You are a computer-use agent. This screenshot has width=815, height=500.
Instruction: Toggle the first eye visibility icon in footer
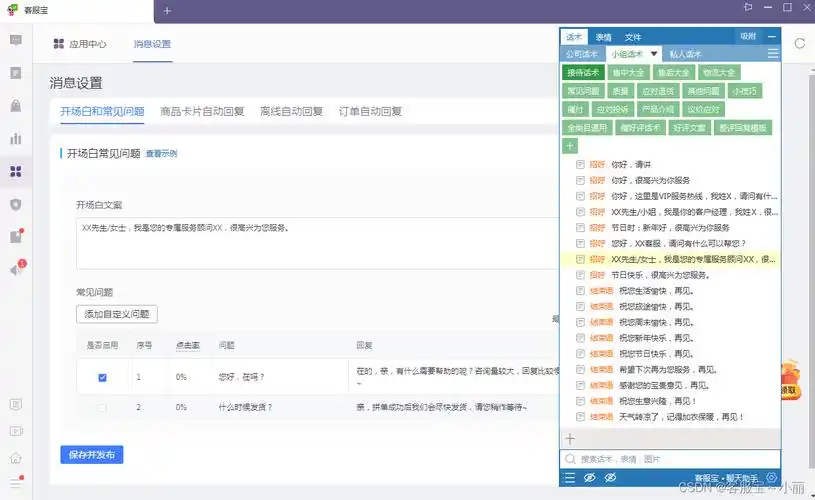590,478
